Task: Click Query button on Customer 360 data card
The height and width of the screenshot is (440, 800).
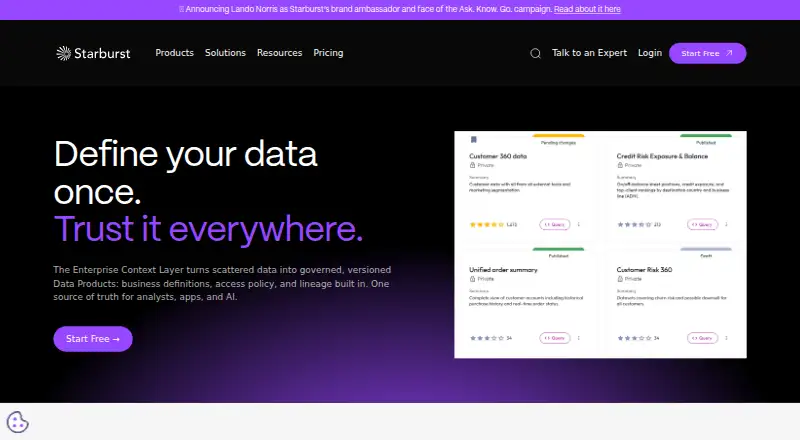Action: [x=555, y=224]
